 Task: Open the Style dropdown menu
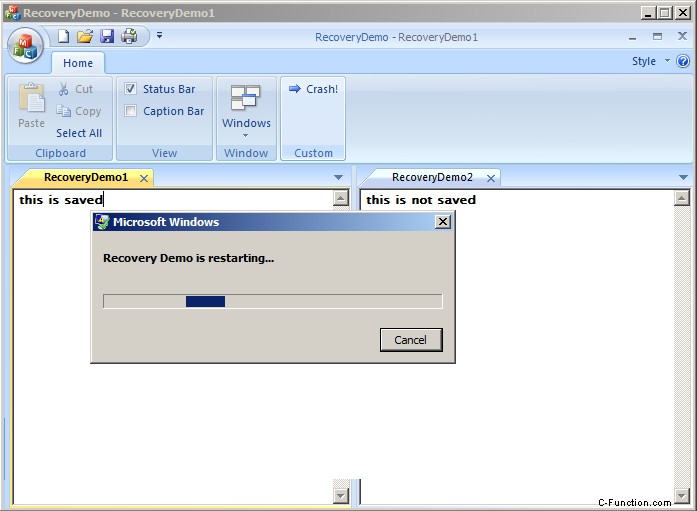[649, 61]
